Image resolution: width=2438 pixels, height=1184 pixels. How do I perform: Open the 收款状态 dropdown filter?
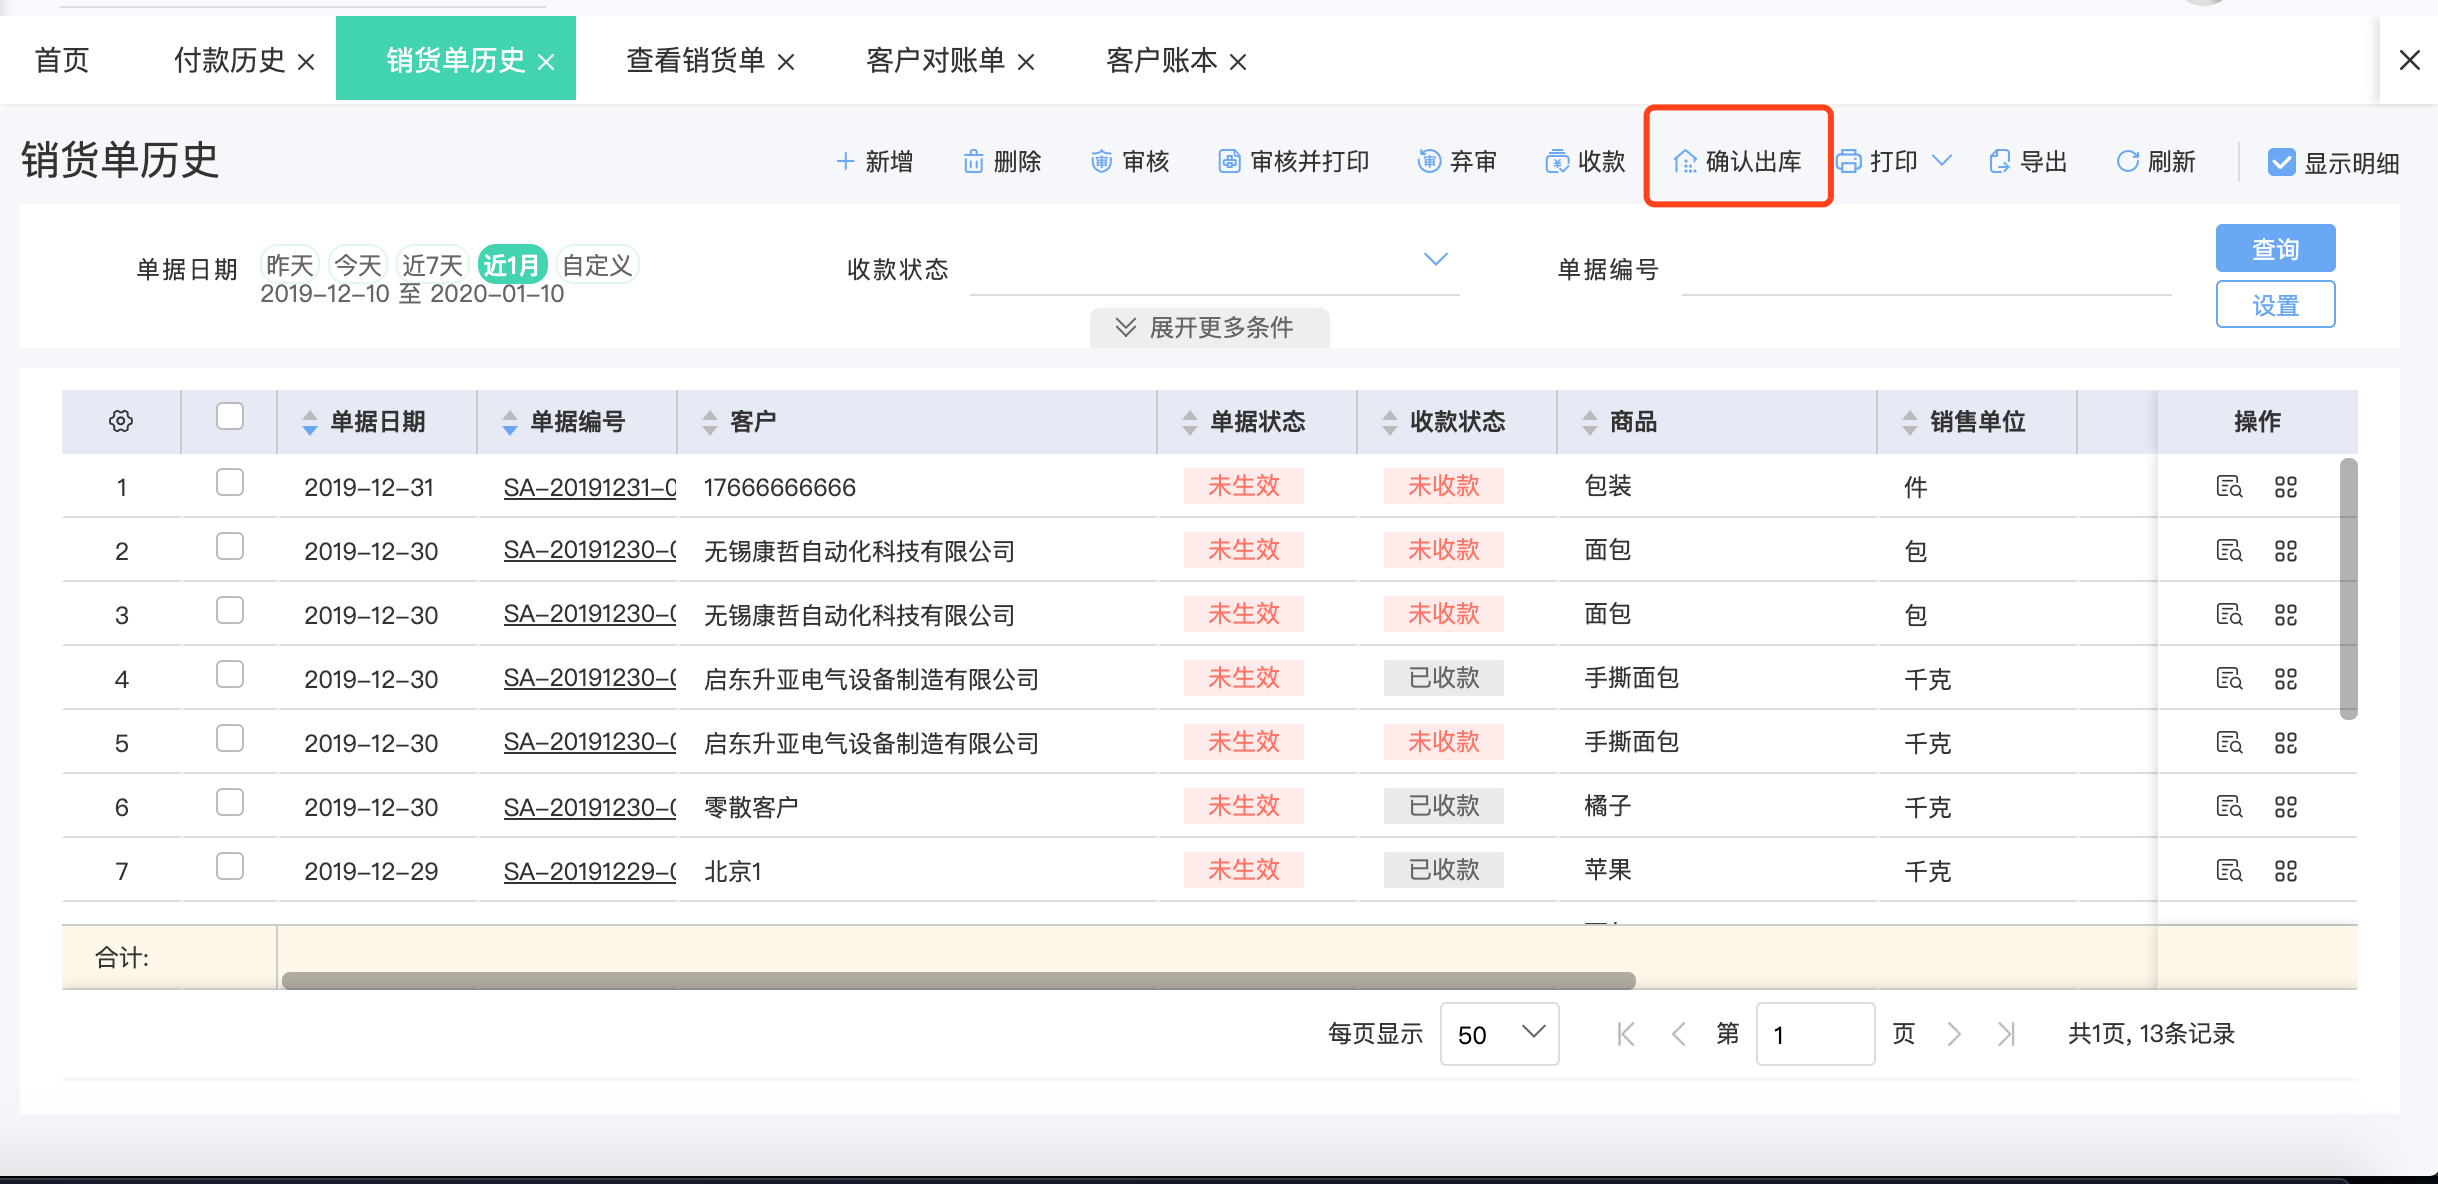[x=1434, y=261]
